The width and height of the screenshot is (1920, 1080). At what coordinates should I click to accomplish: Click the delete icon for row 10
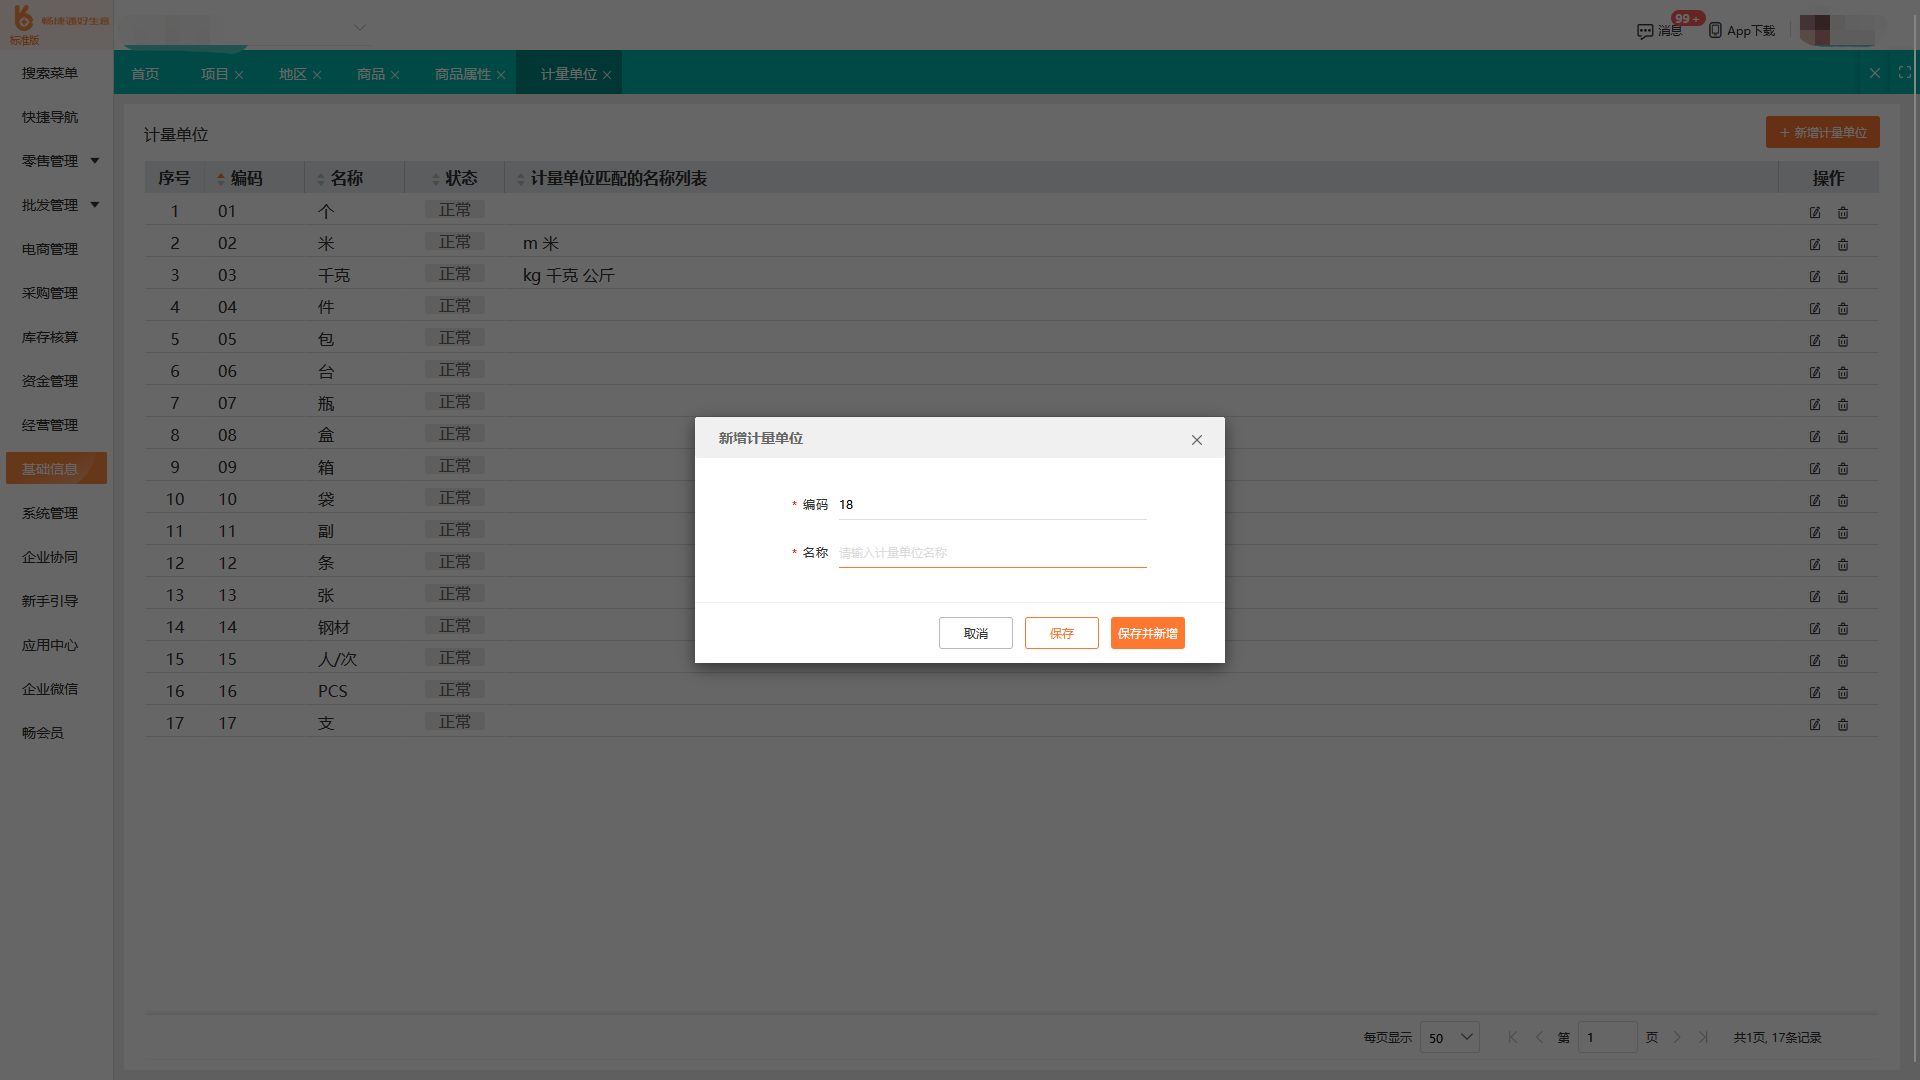click(1844, 500)
